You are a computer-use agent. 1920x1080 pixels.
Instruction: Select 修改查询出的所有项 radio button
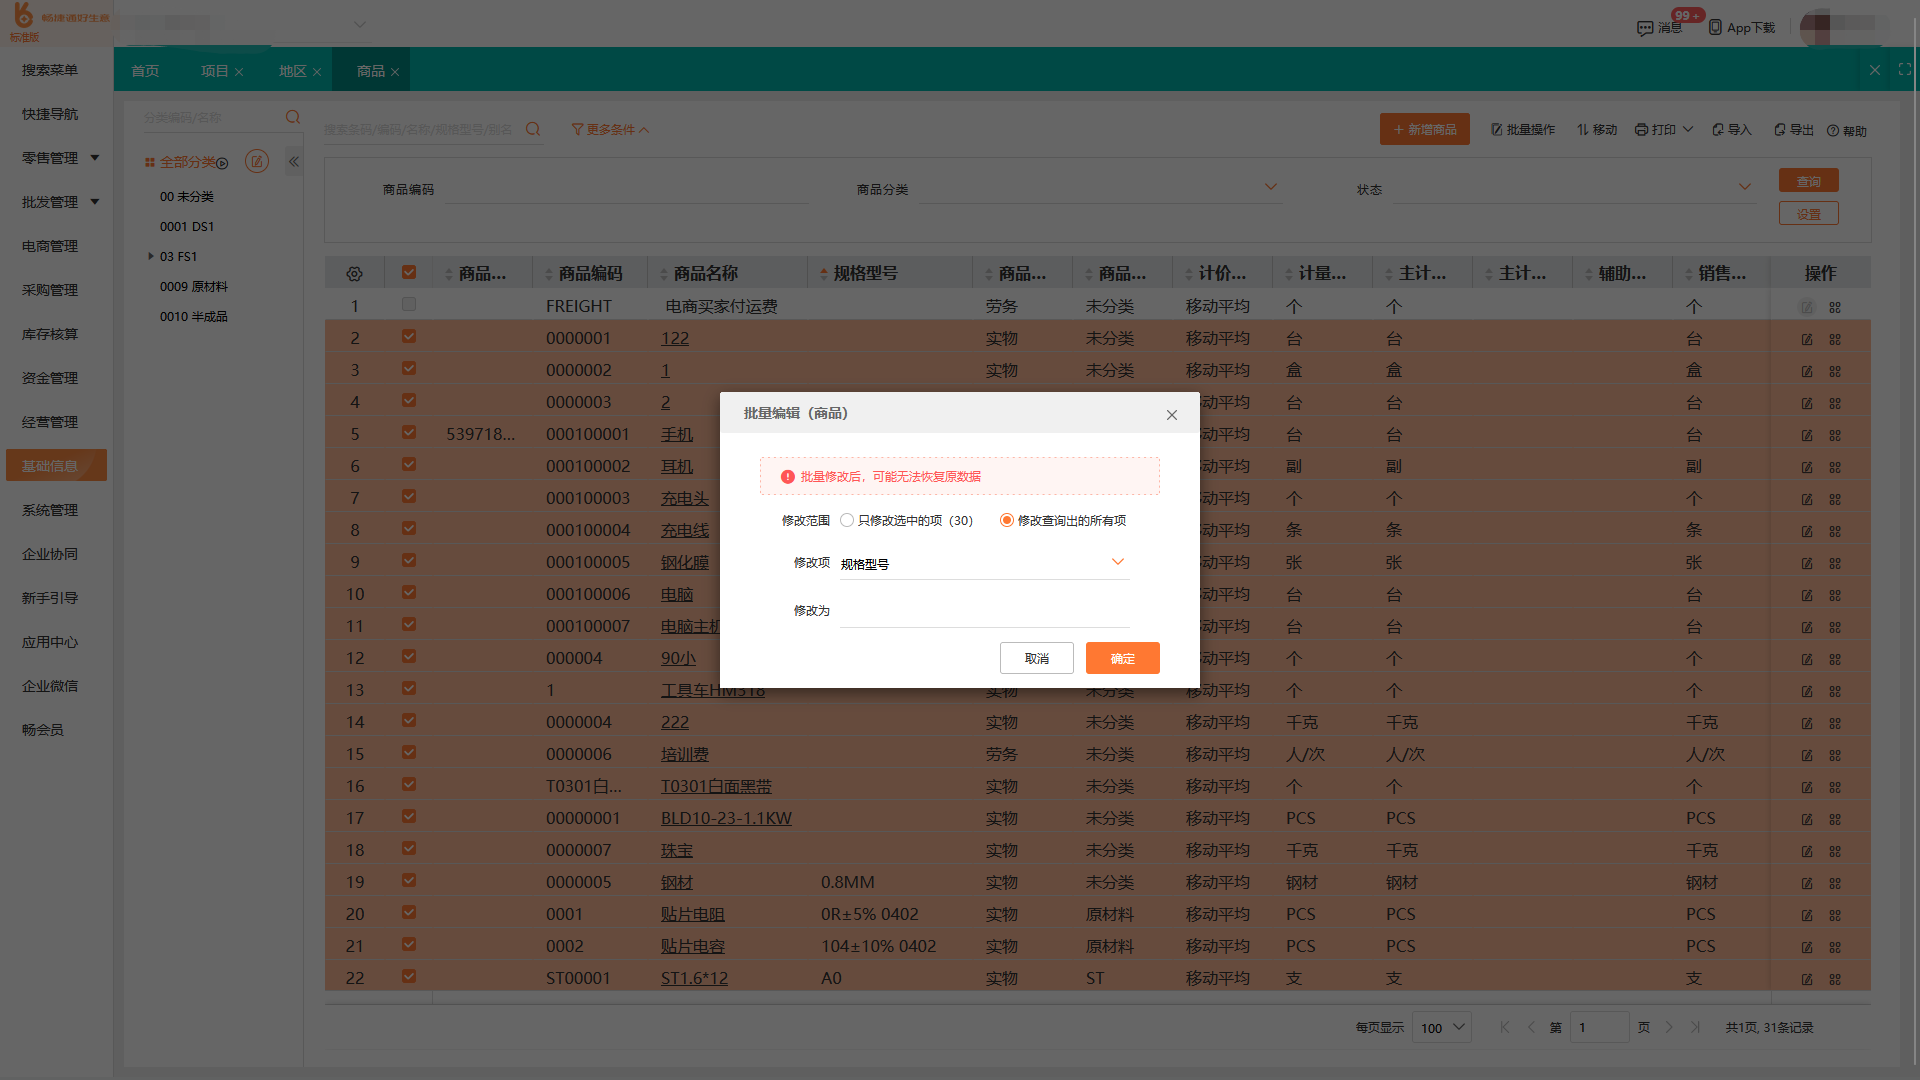[1005, 520]
